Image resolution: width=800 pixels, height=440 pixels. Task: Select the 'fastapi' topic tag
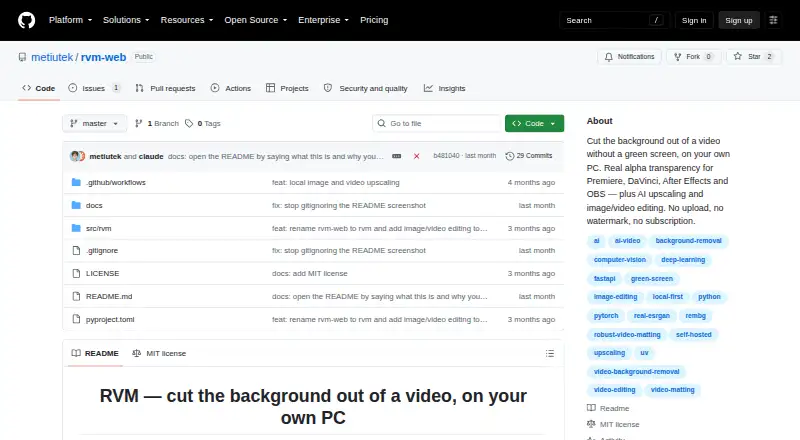click(605, 279)
